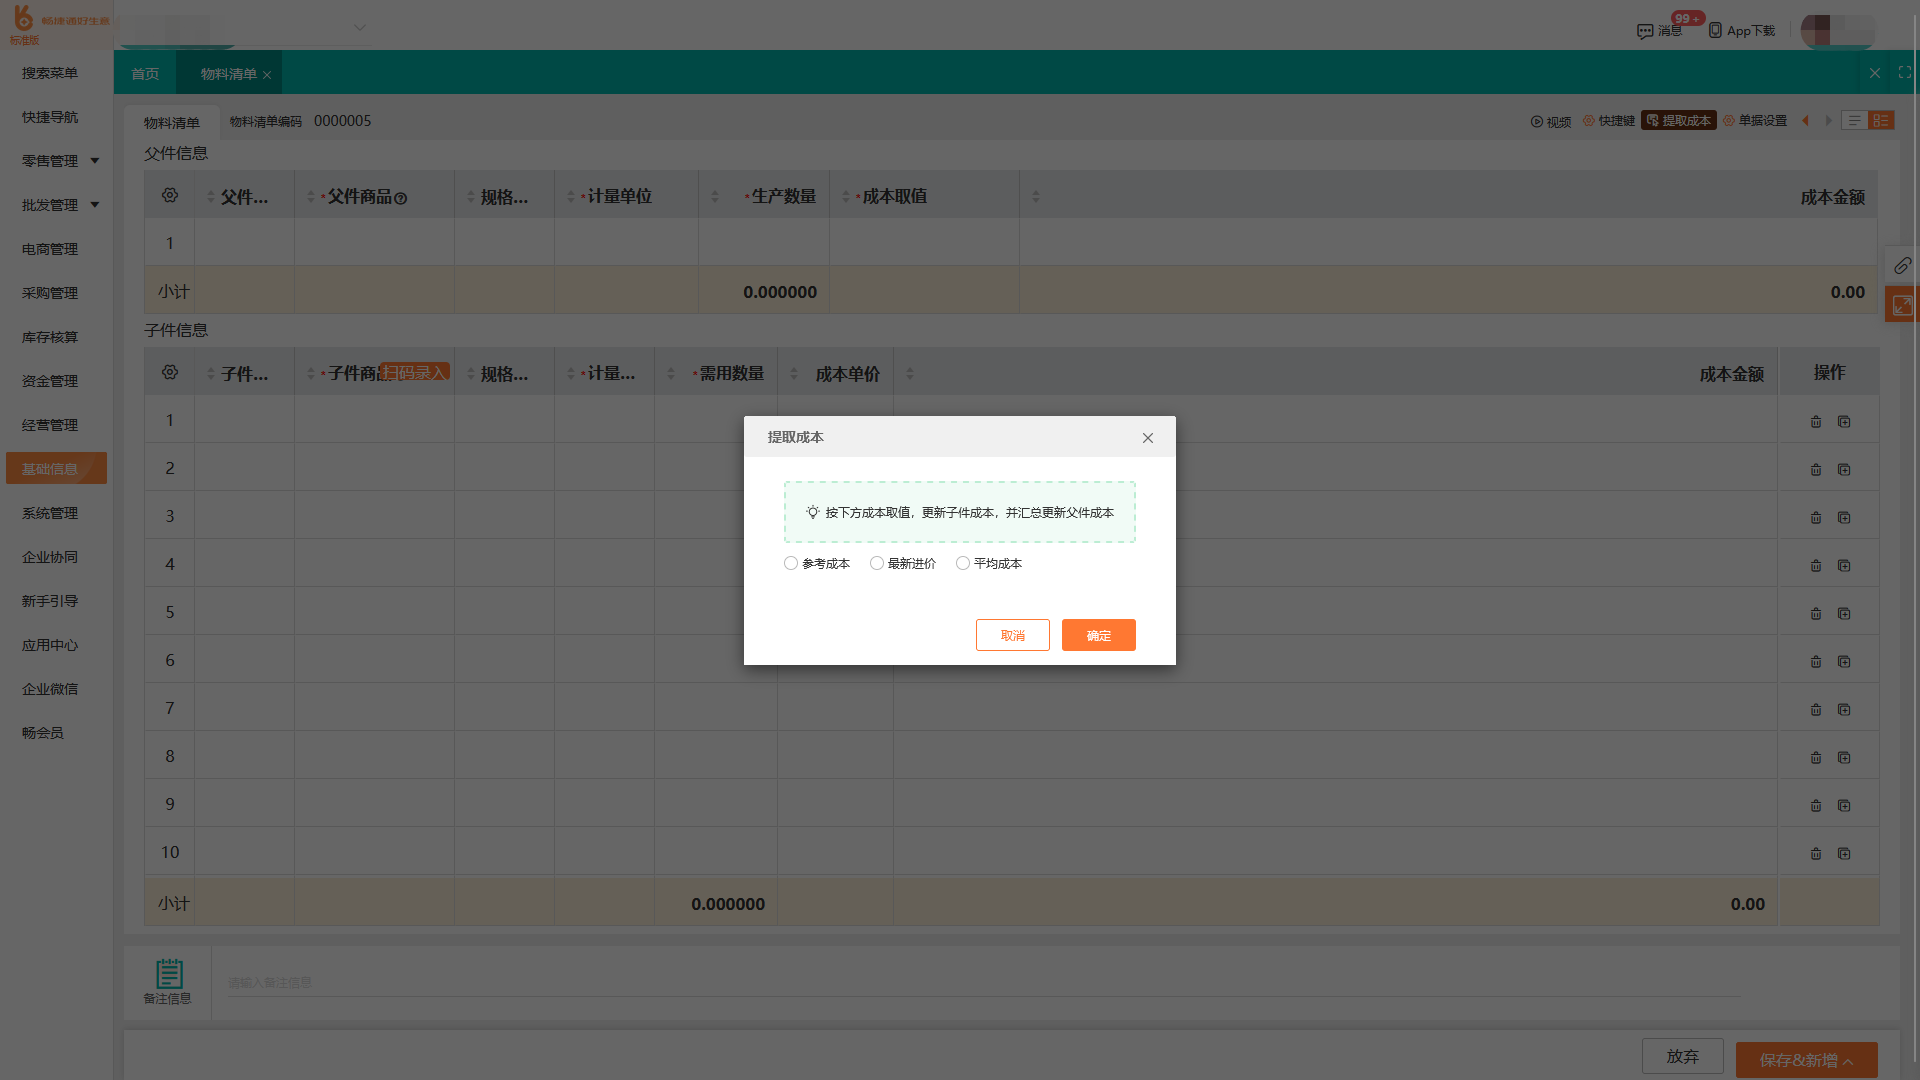Click the list view icon on toolbar
1920x1080 pixels.
click(1855, 121)
